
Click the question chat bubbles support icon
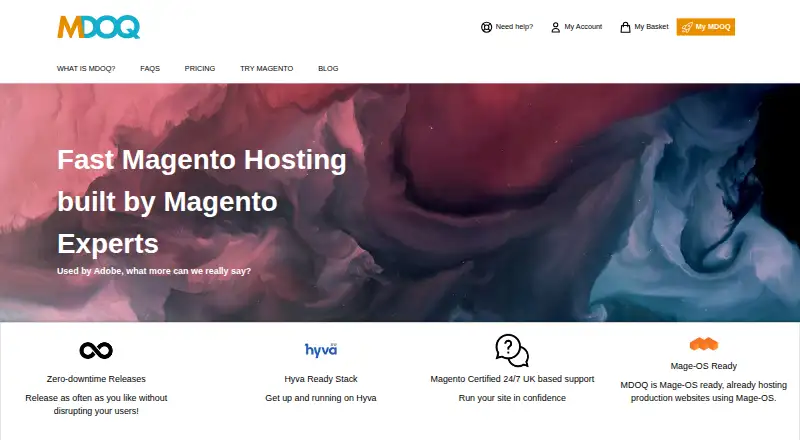click(x=512, y=350)
